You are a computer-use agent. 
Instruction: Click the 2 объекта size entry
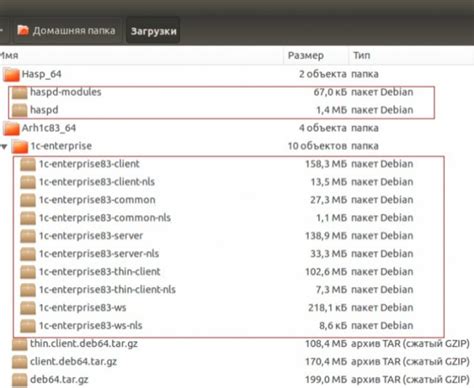pyautogui.click(x=323, y=74)
